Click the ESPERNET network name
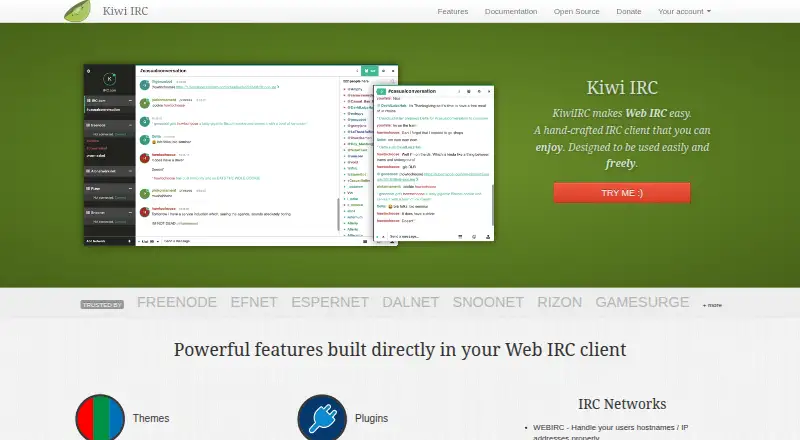800x440 pixels. coord(330,302)
